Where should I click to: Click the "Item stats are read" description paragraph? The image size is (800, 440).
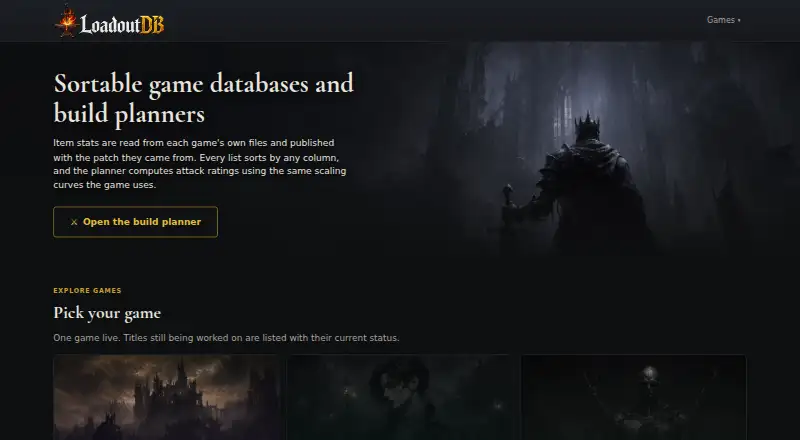199,164
